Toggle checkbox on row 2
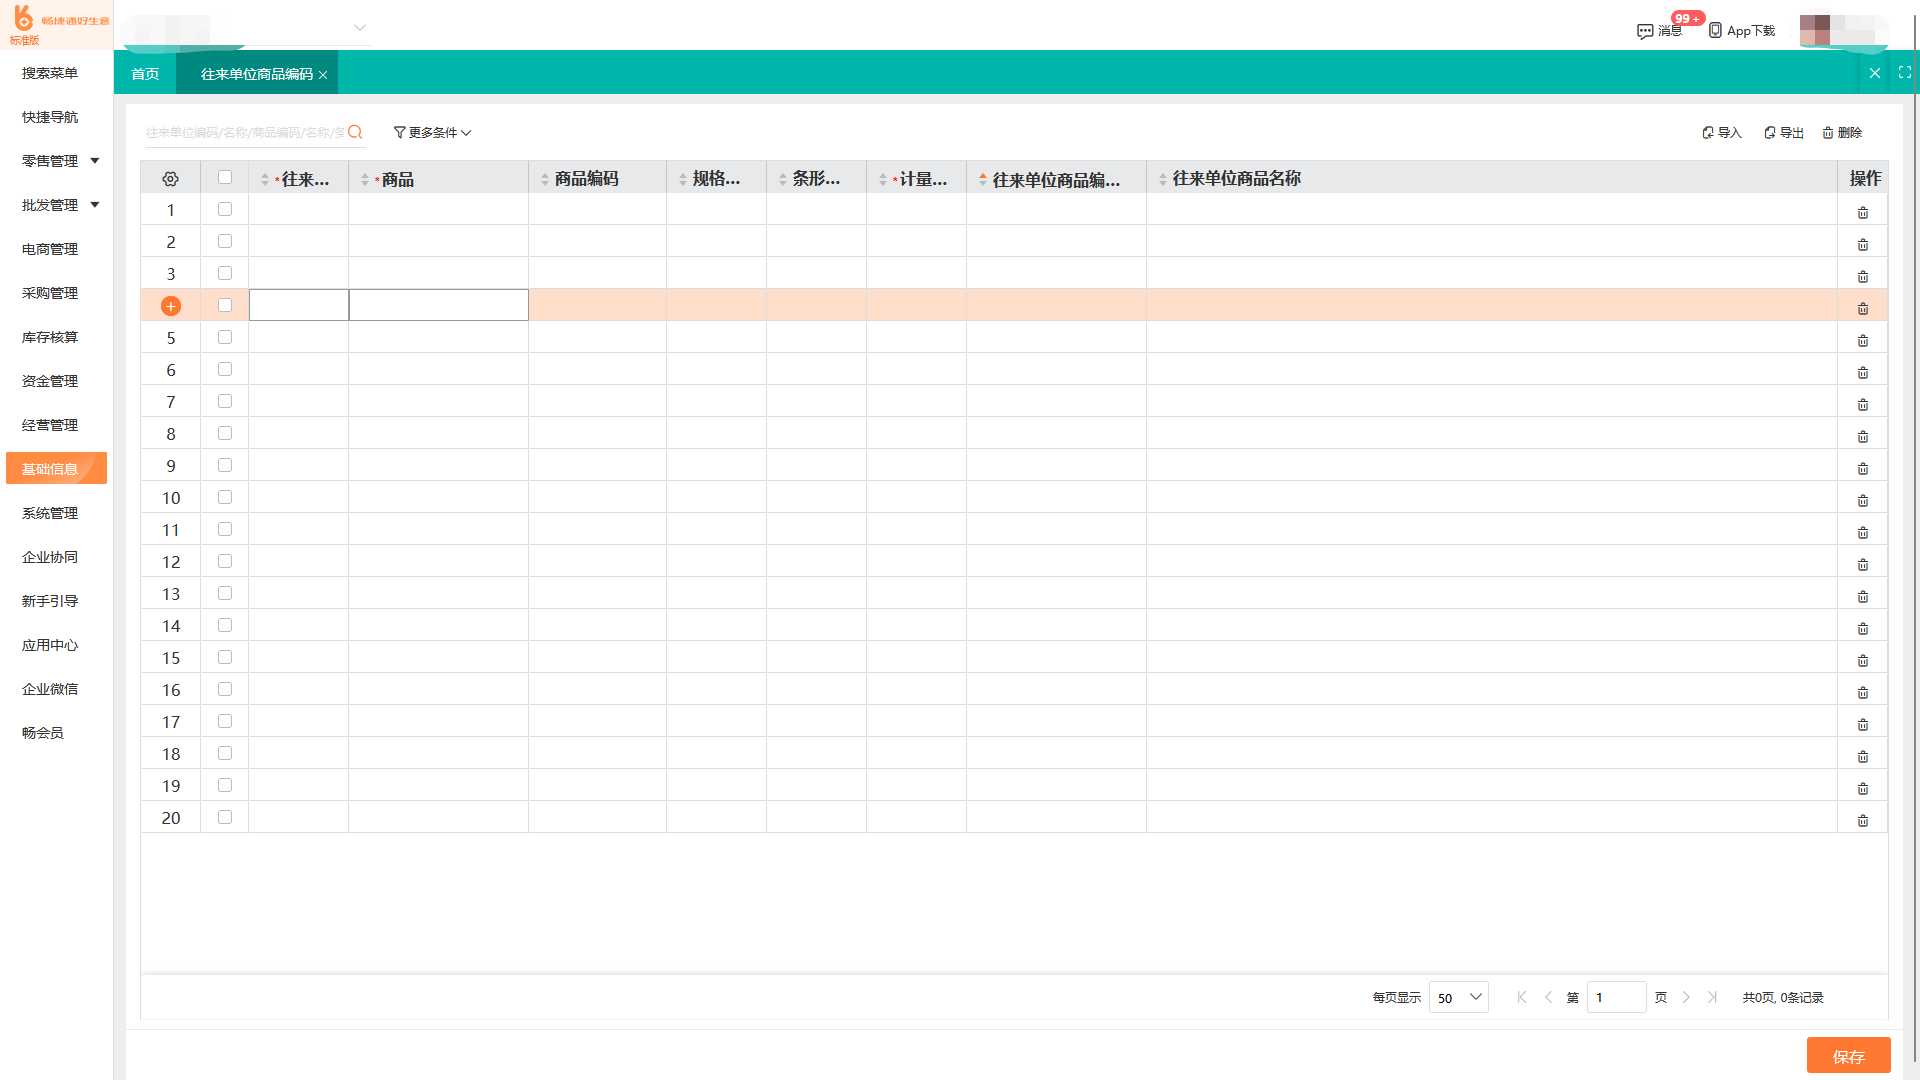This screenshot has height=1080, width=1920. (224, 241)
